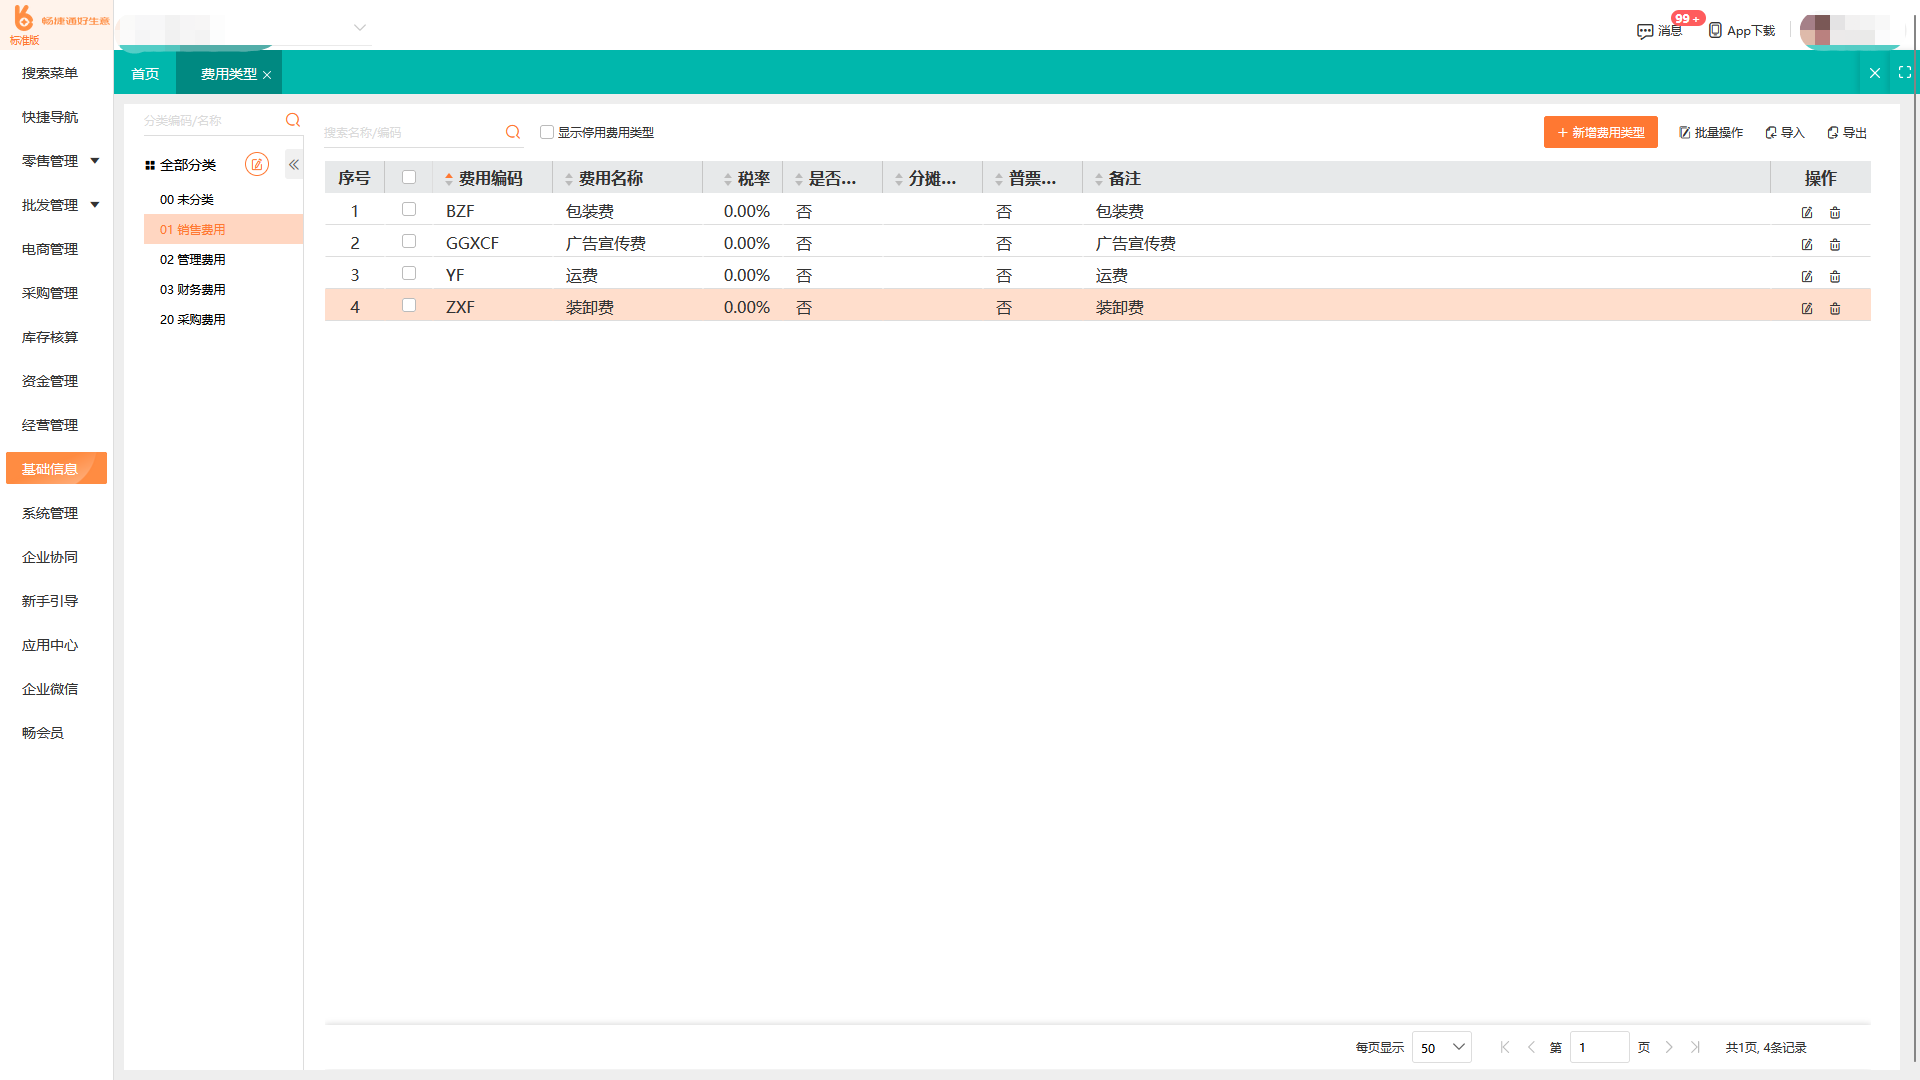Viewport: 1920px width, 1080px height.
Task: Click 新增费用类型 button
Action: point(1600,131)
